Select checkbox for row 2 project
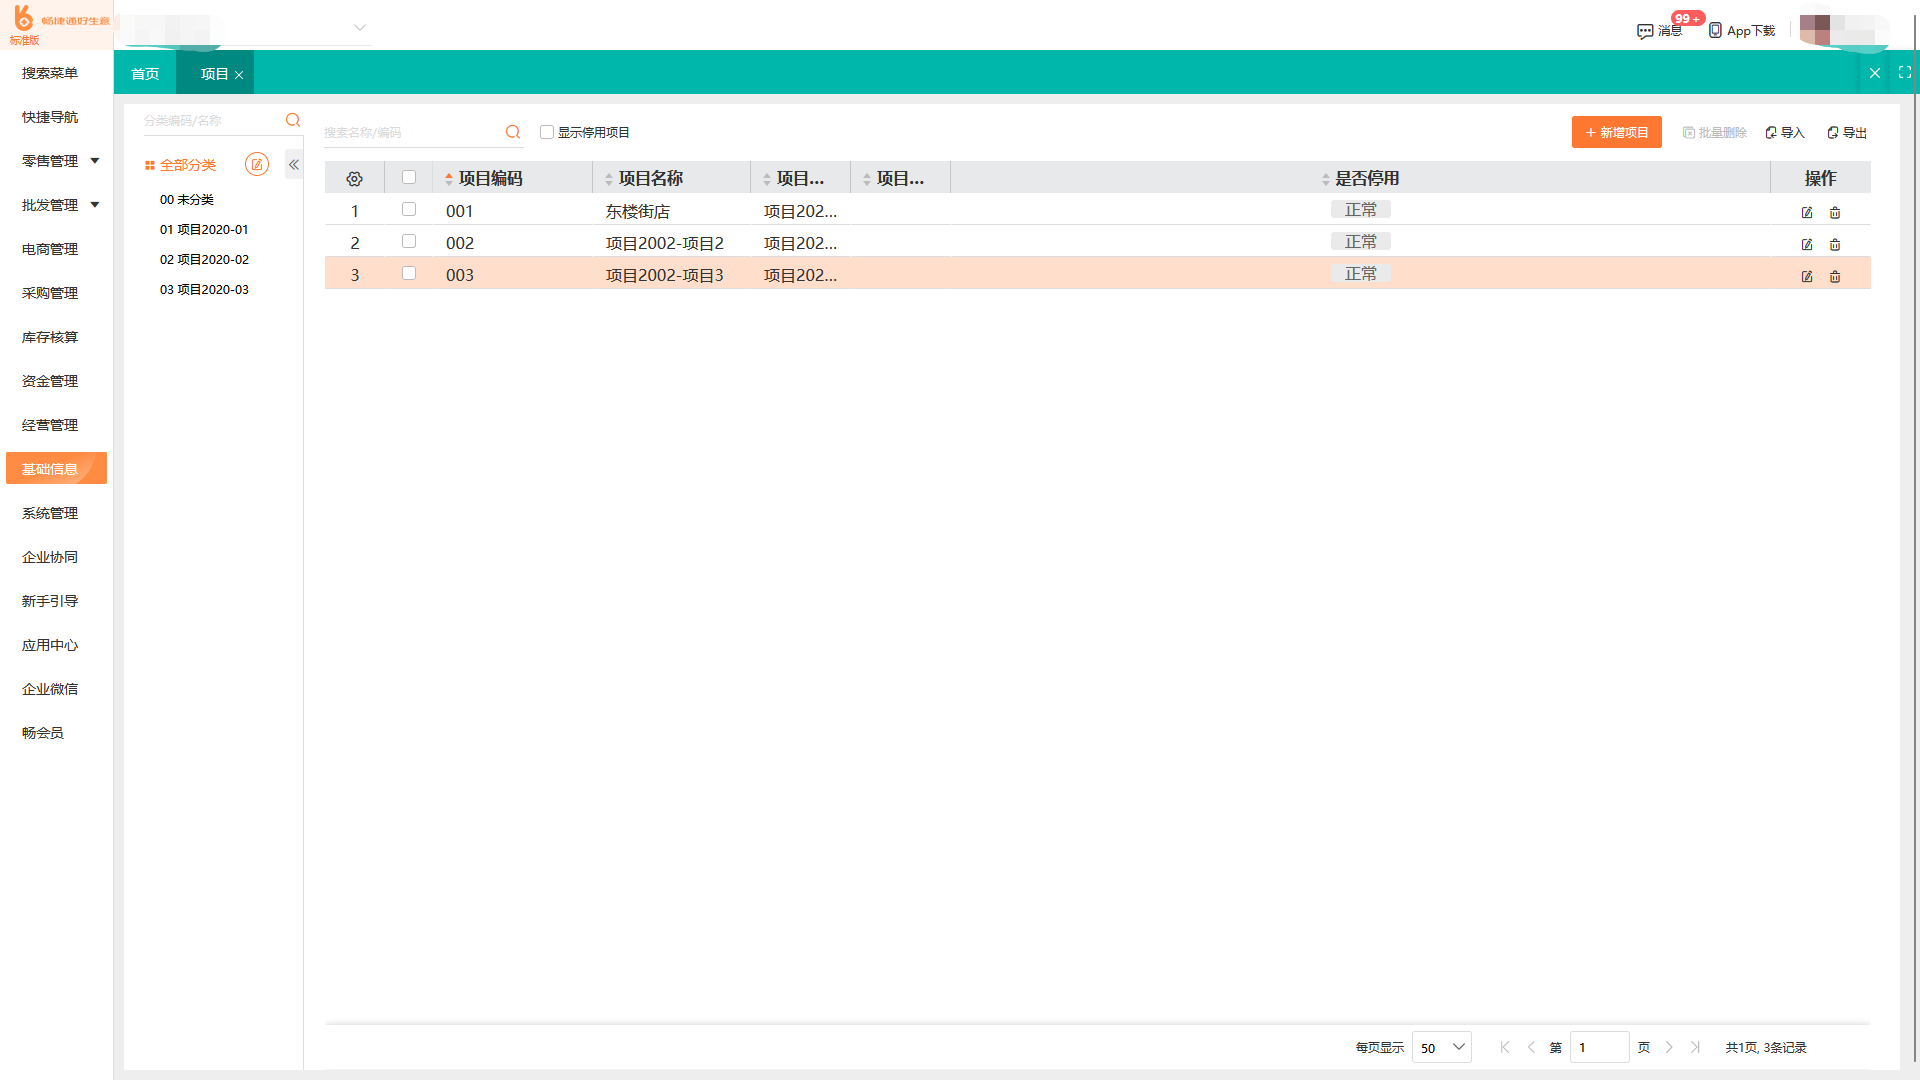Viewport: 1920px width, 1080px height. click(x=409, y=241)
